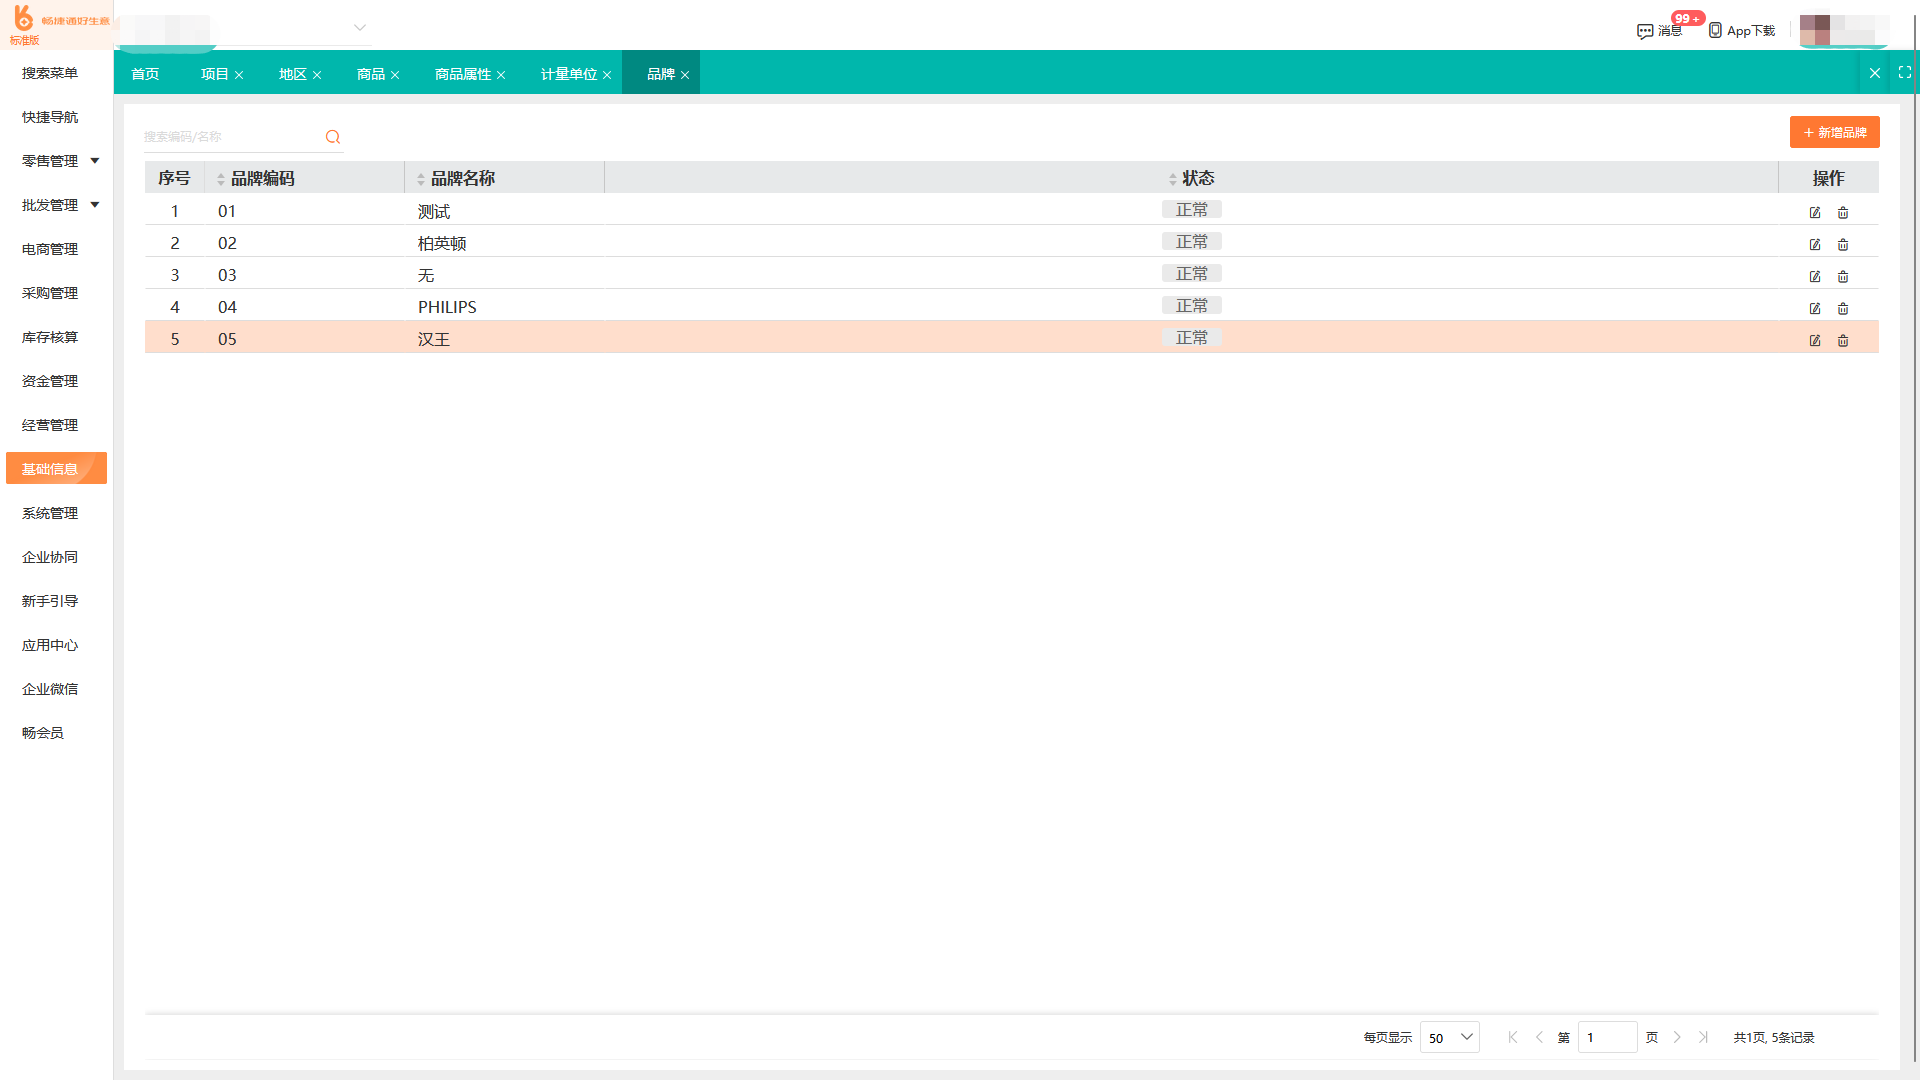The image size is (1920, 1080).
Task: Click the delete icon for PHILIPS brand
Action: coord(1844,307)
